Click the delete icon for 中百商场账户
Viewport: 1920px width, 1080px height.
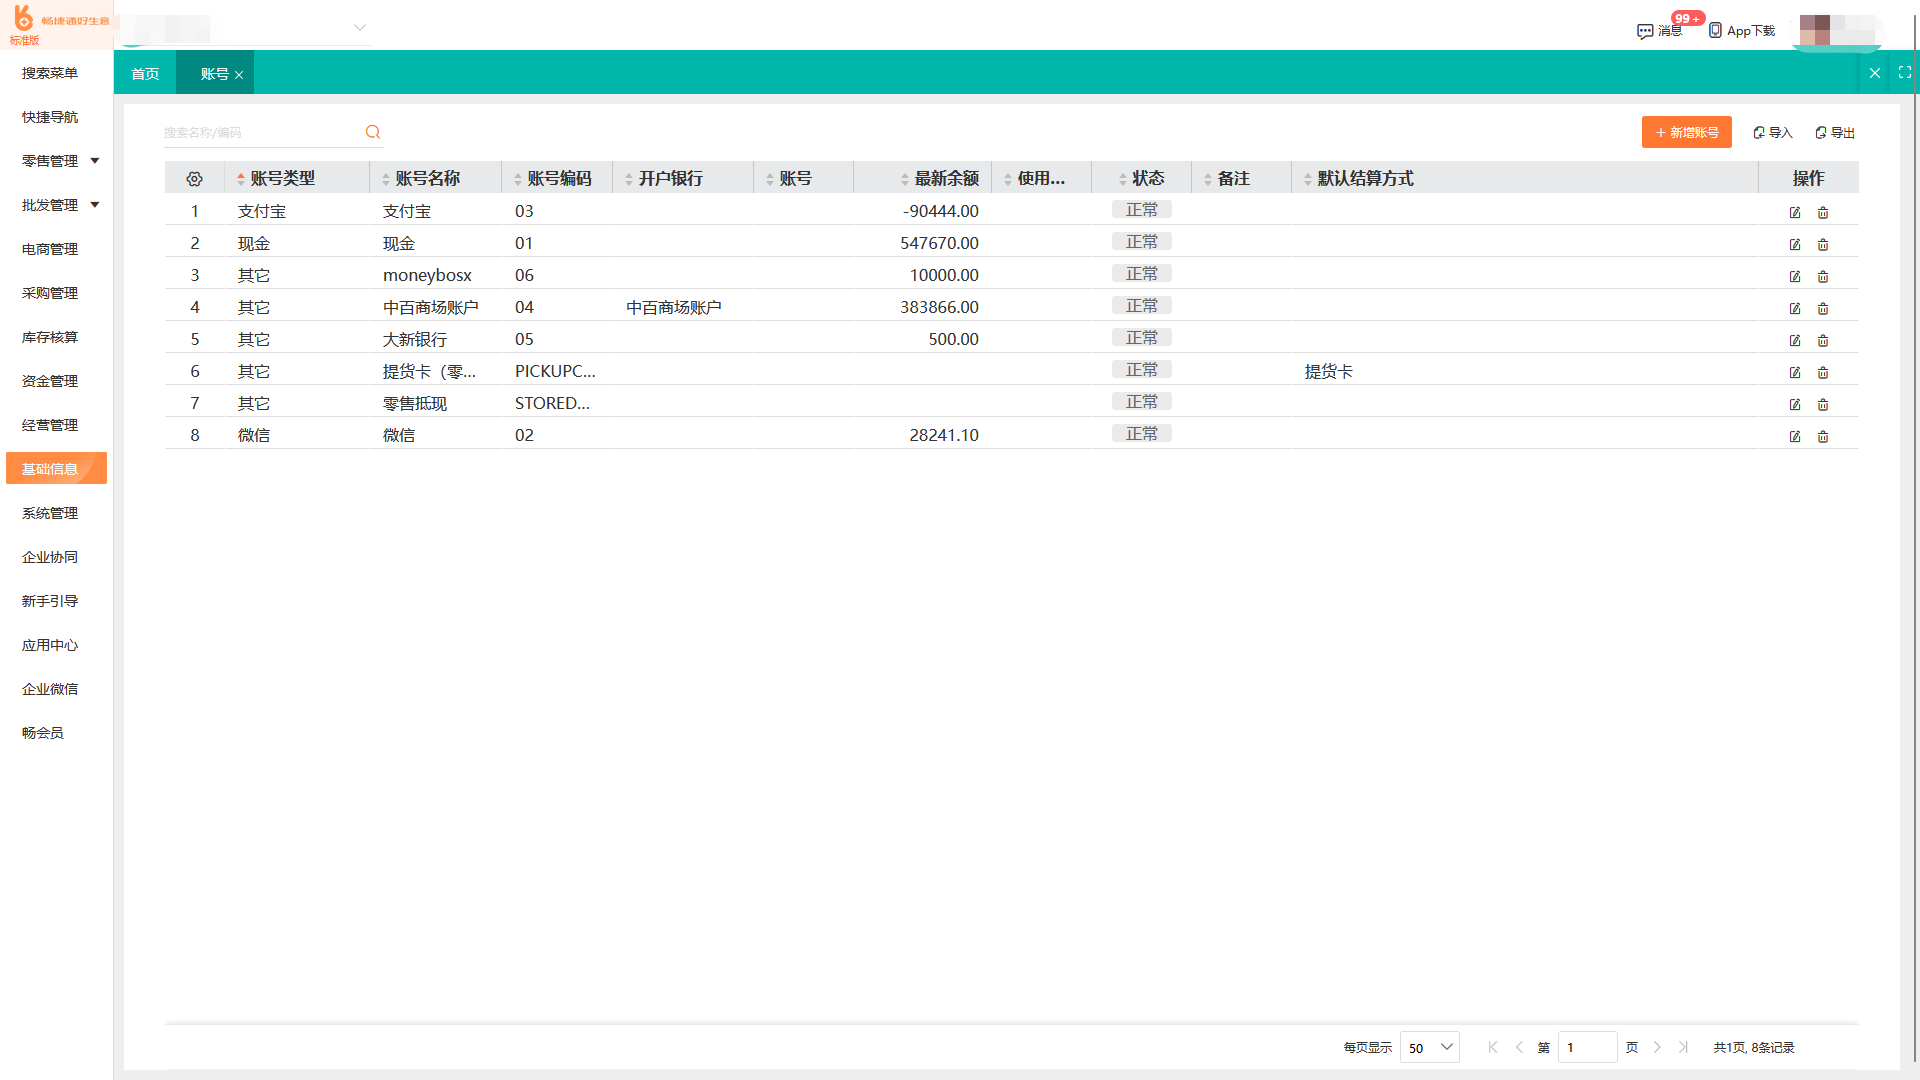click(x=1824, y=306)
